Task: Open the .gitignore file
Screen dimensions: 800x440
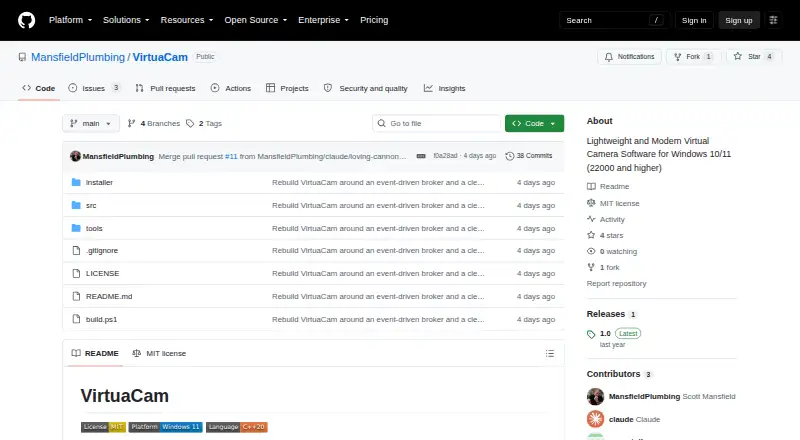Action: click(x=102, y=251)
